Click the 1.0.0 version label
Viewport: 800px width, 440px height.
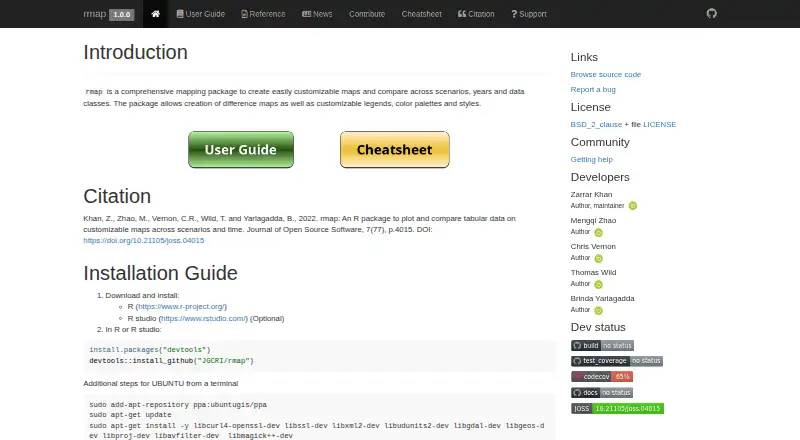tap(122, 14)
